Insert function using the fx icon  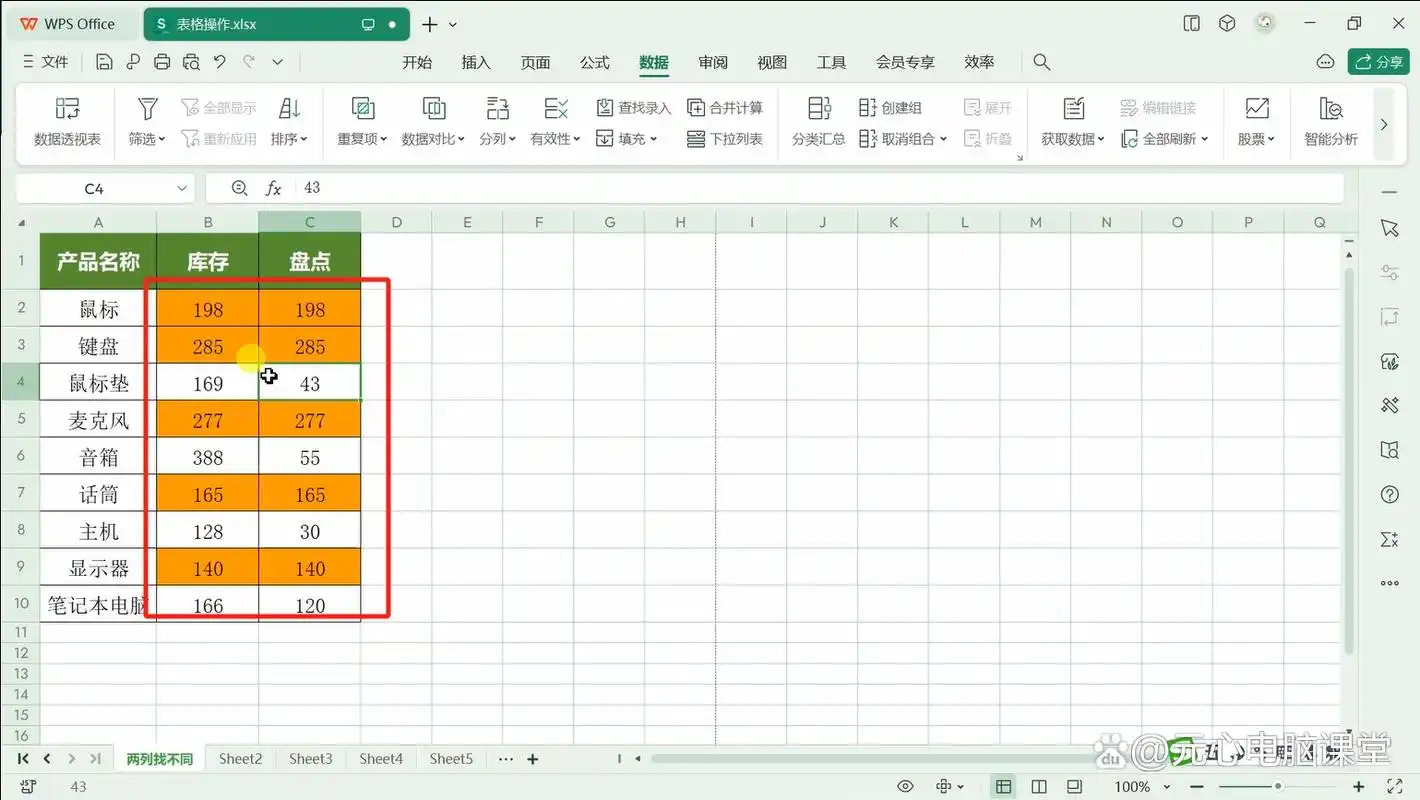[272, 188]
